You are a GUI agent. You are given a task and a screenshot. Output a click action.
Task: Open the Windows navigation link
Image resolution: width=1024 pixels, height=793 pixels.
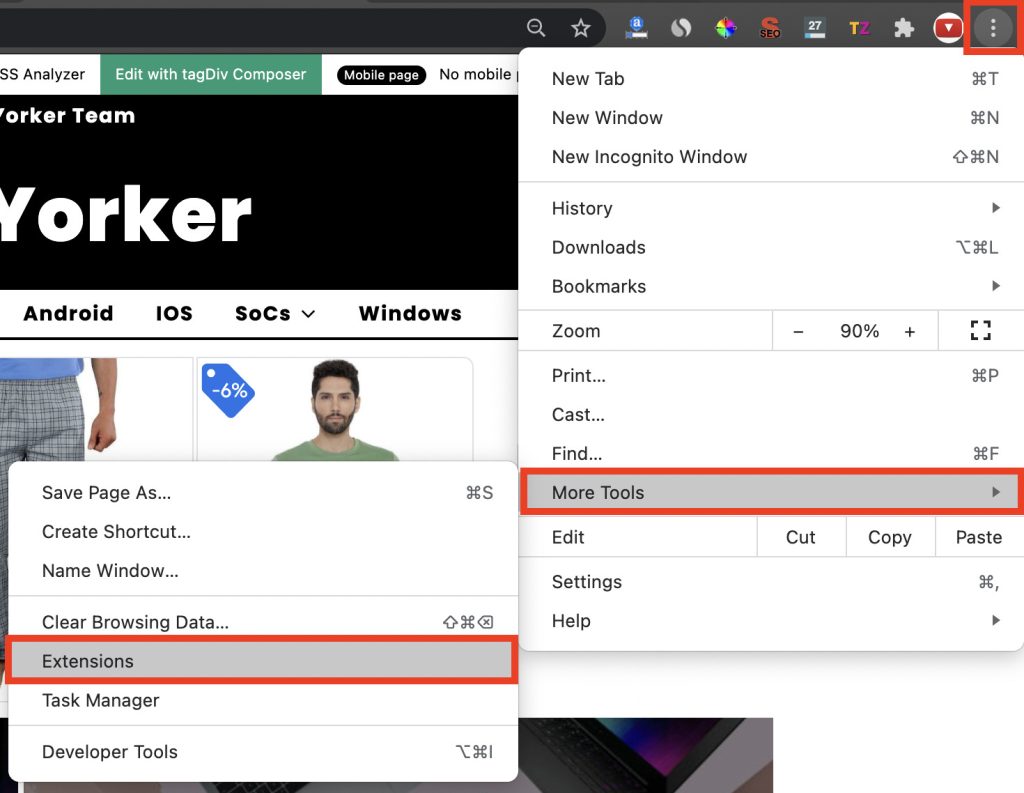pos(410,314)
